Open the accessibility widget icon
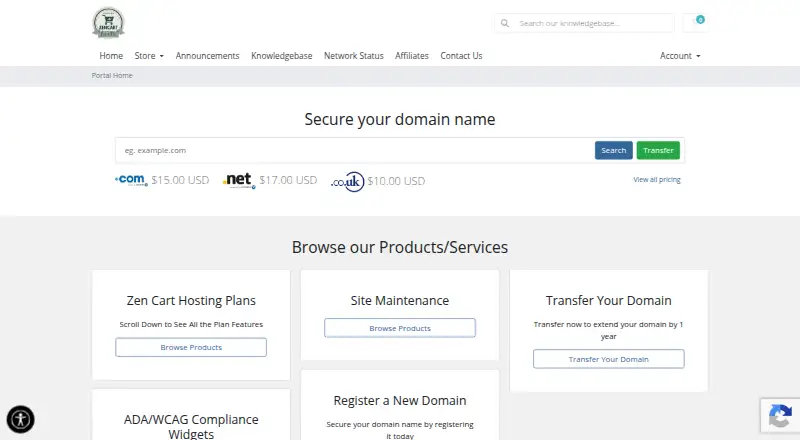Viewport: 800px width, 440px height. 20,420
